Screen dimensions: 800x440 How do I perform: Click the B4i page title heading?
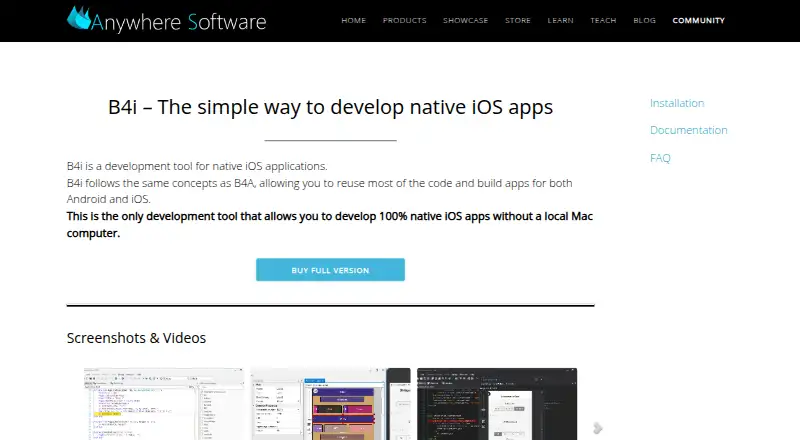pyautogui.click(x=330, y=107)
